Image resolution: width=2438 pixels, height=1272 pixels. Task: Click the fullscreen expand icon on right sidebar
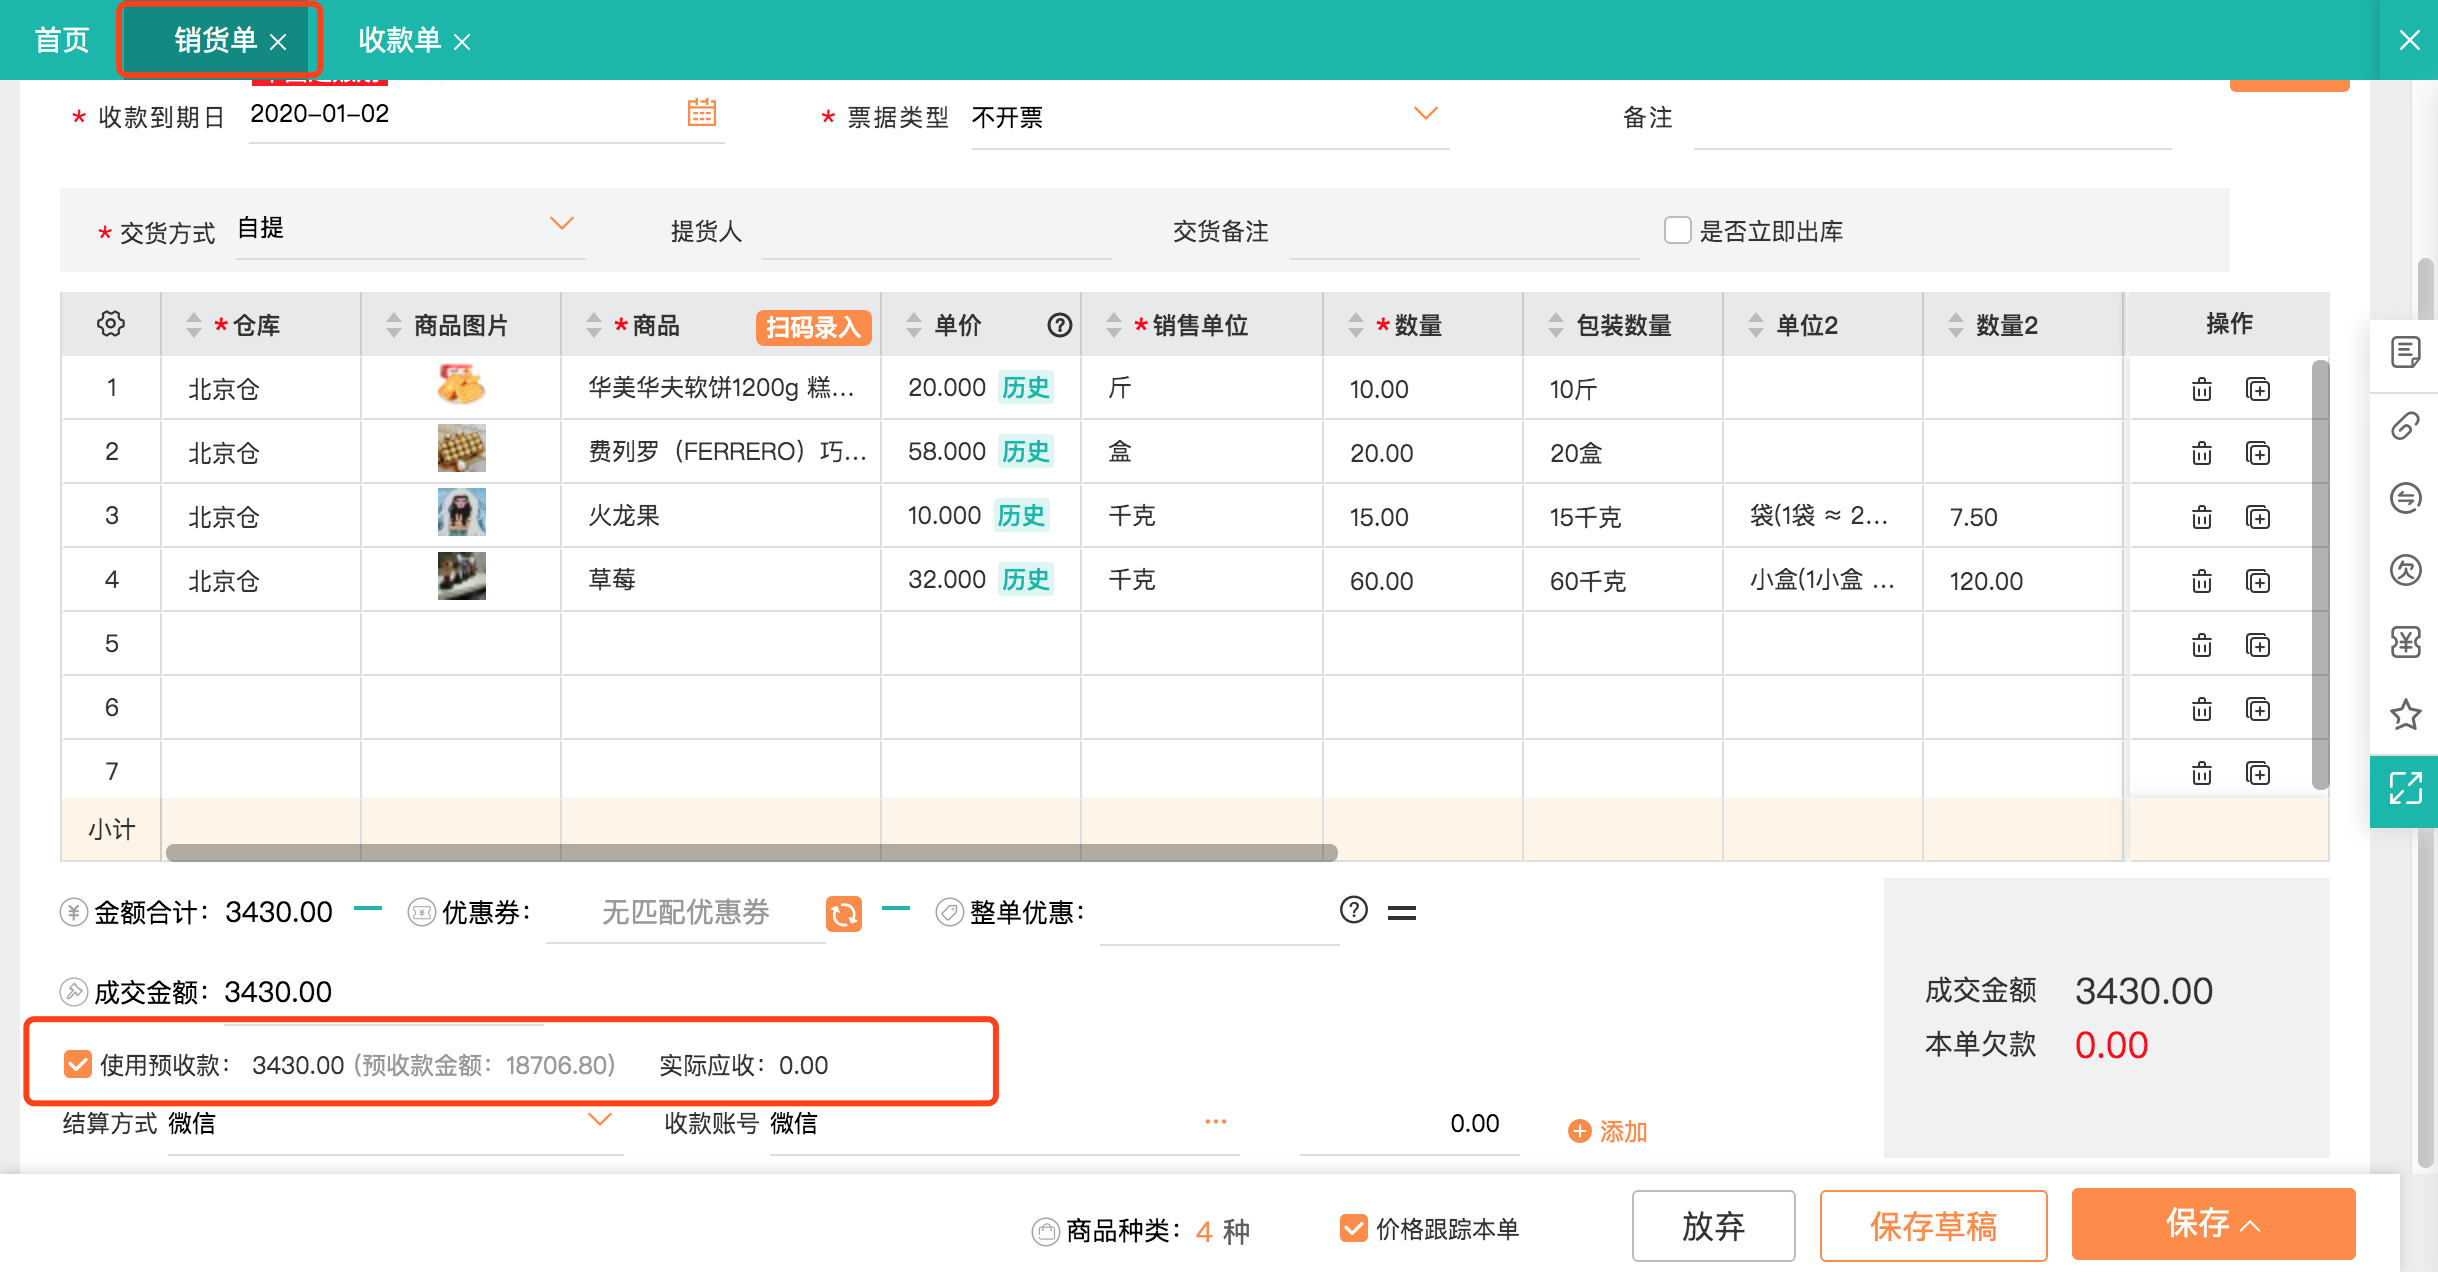2404,790
